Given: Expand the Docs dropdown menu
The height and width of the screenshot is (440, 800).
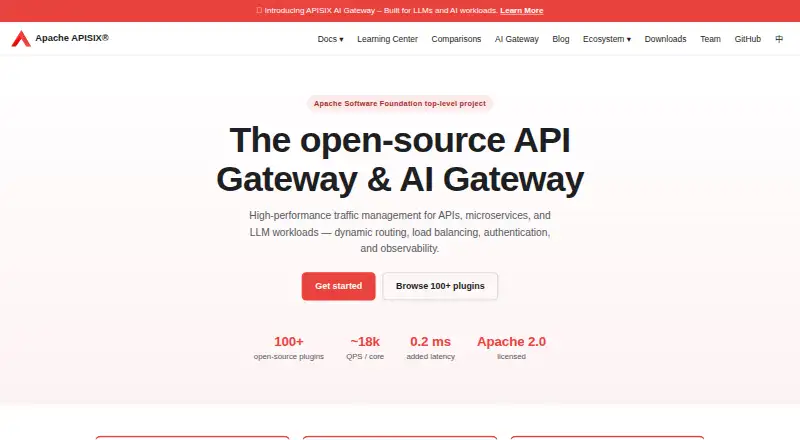Looking at the screenshot, I should (330, 39).
